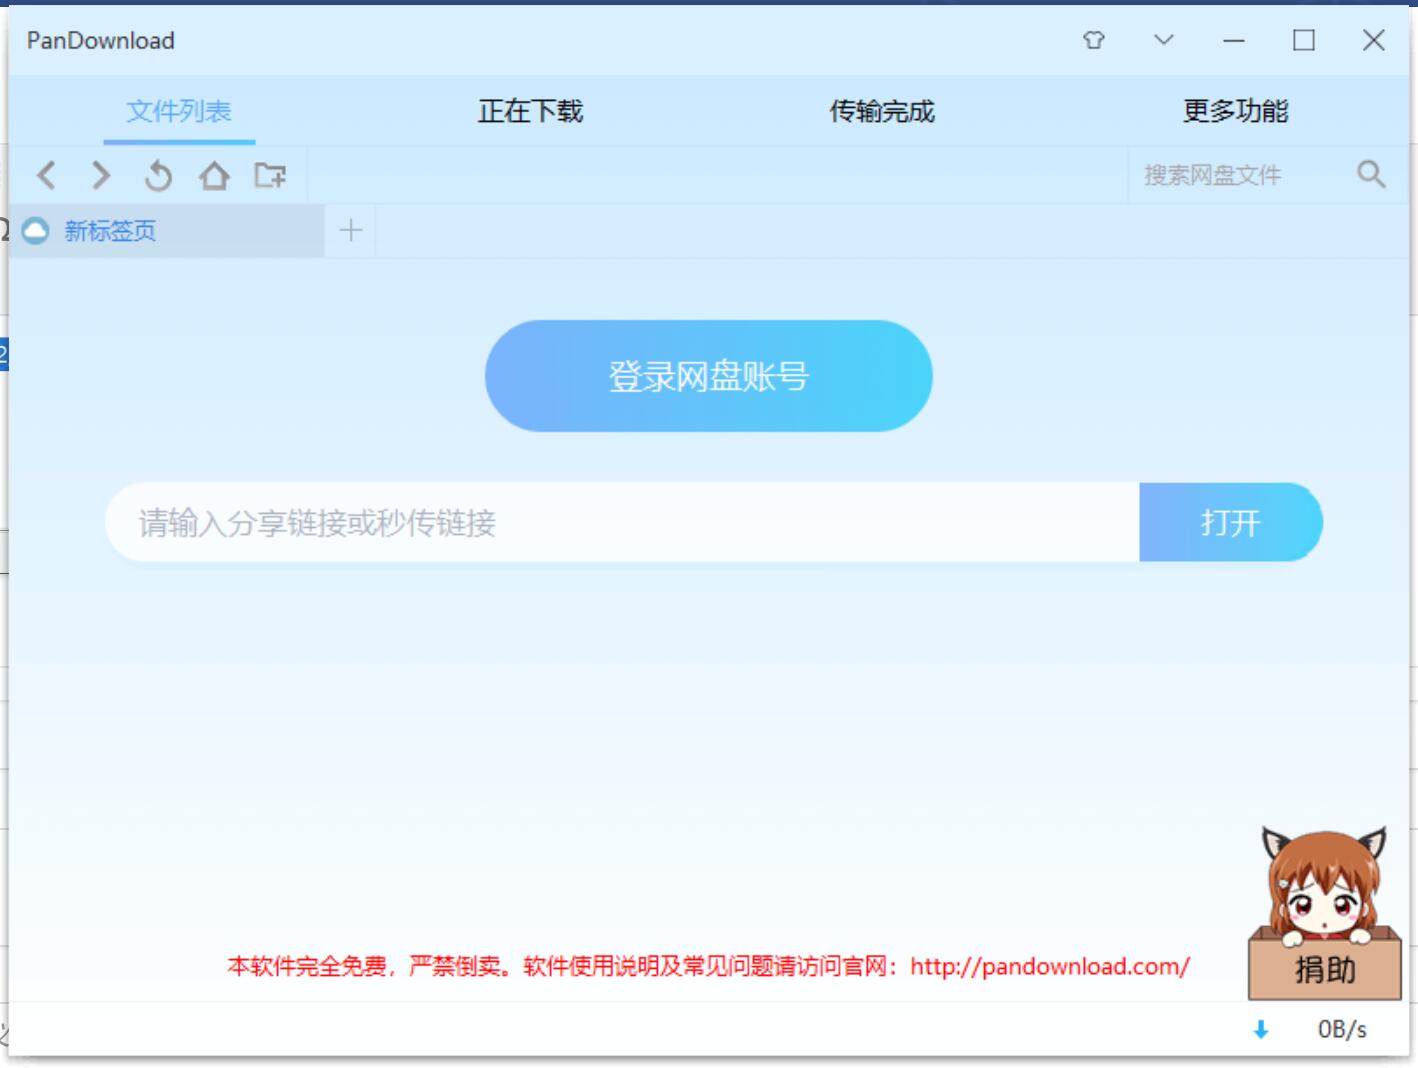The image size is (1418, 1068).
Task: Click the back navigation arrow
Action: (x=46, y=176)
